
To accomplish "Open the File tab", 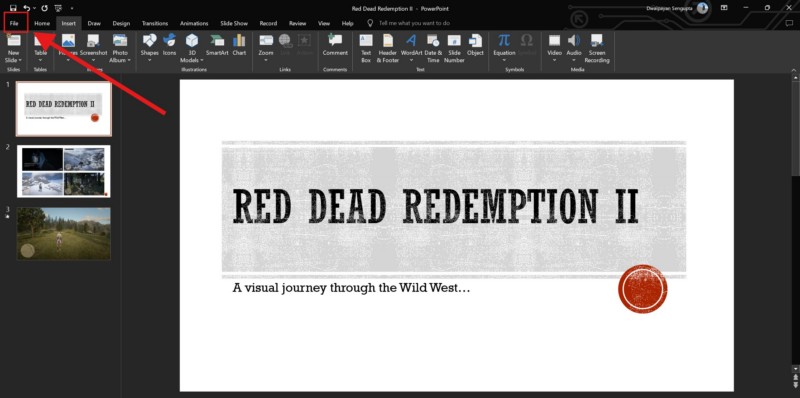I will coord(14,23).
